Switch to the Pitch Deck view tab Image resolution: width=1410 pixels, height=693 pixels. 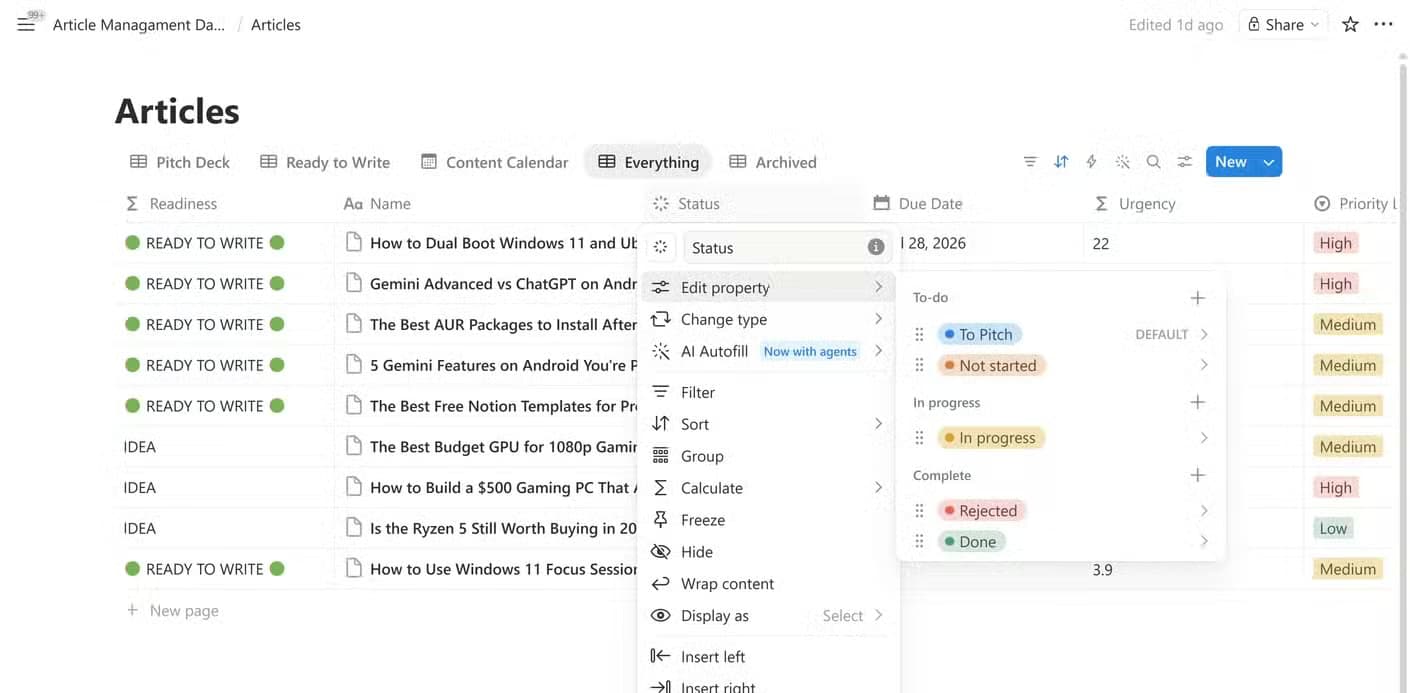(x=180, y=162)
